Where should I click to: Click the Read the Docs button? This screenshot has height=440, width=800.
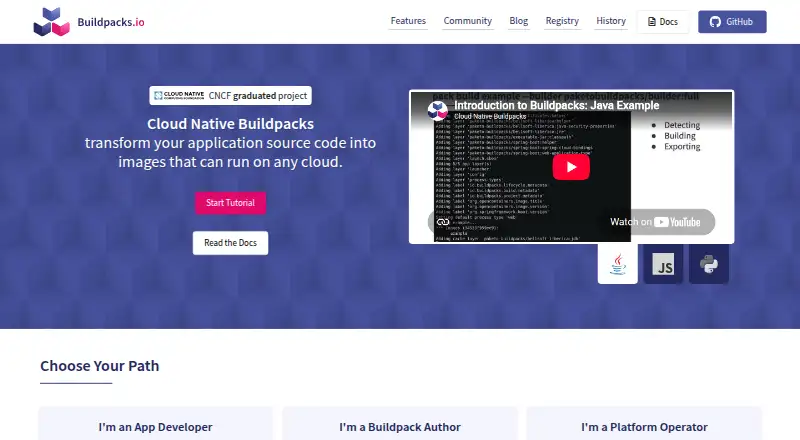click(230, 243)
